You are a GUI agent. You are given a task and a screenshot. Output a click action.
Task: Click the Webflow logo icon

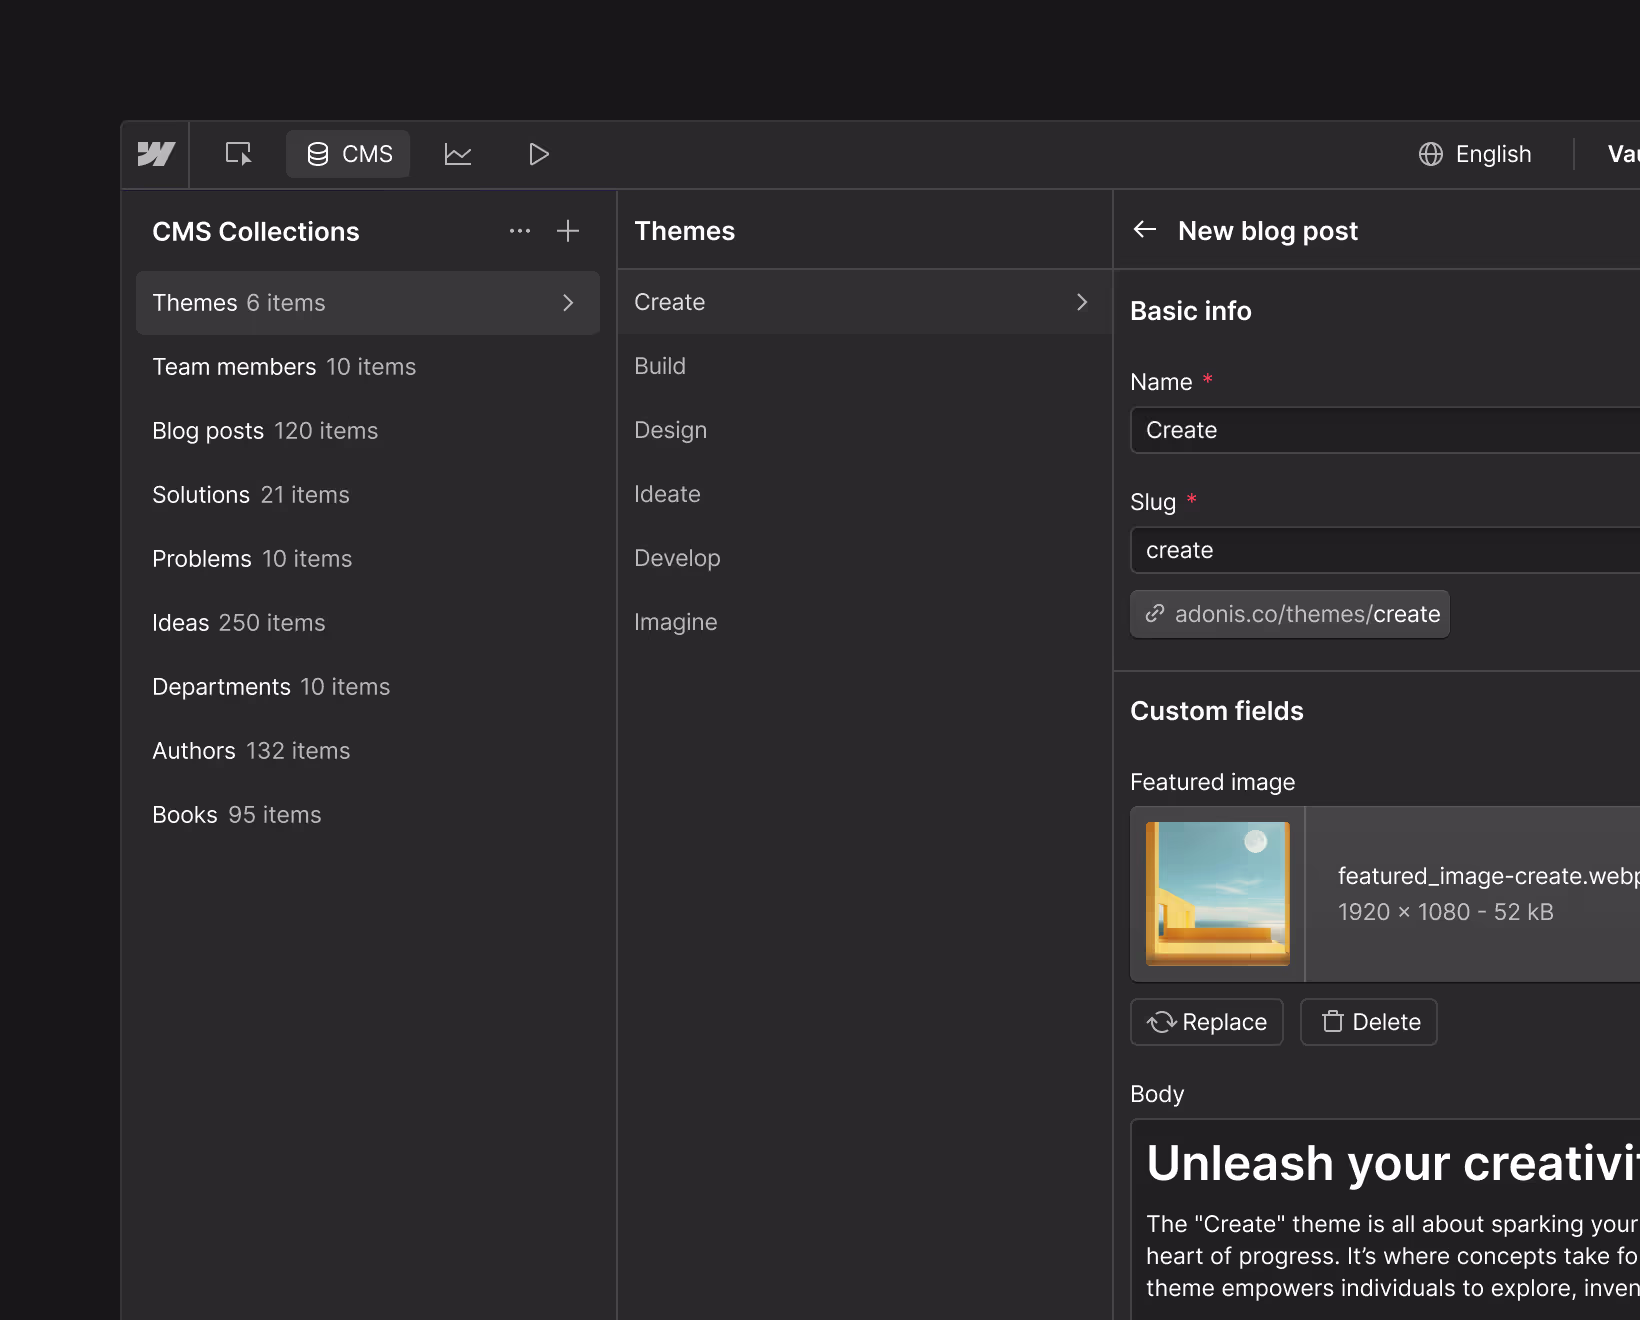[156, 154]
